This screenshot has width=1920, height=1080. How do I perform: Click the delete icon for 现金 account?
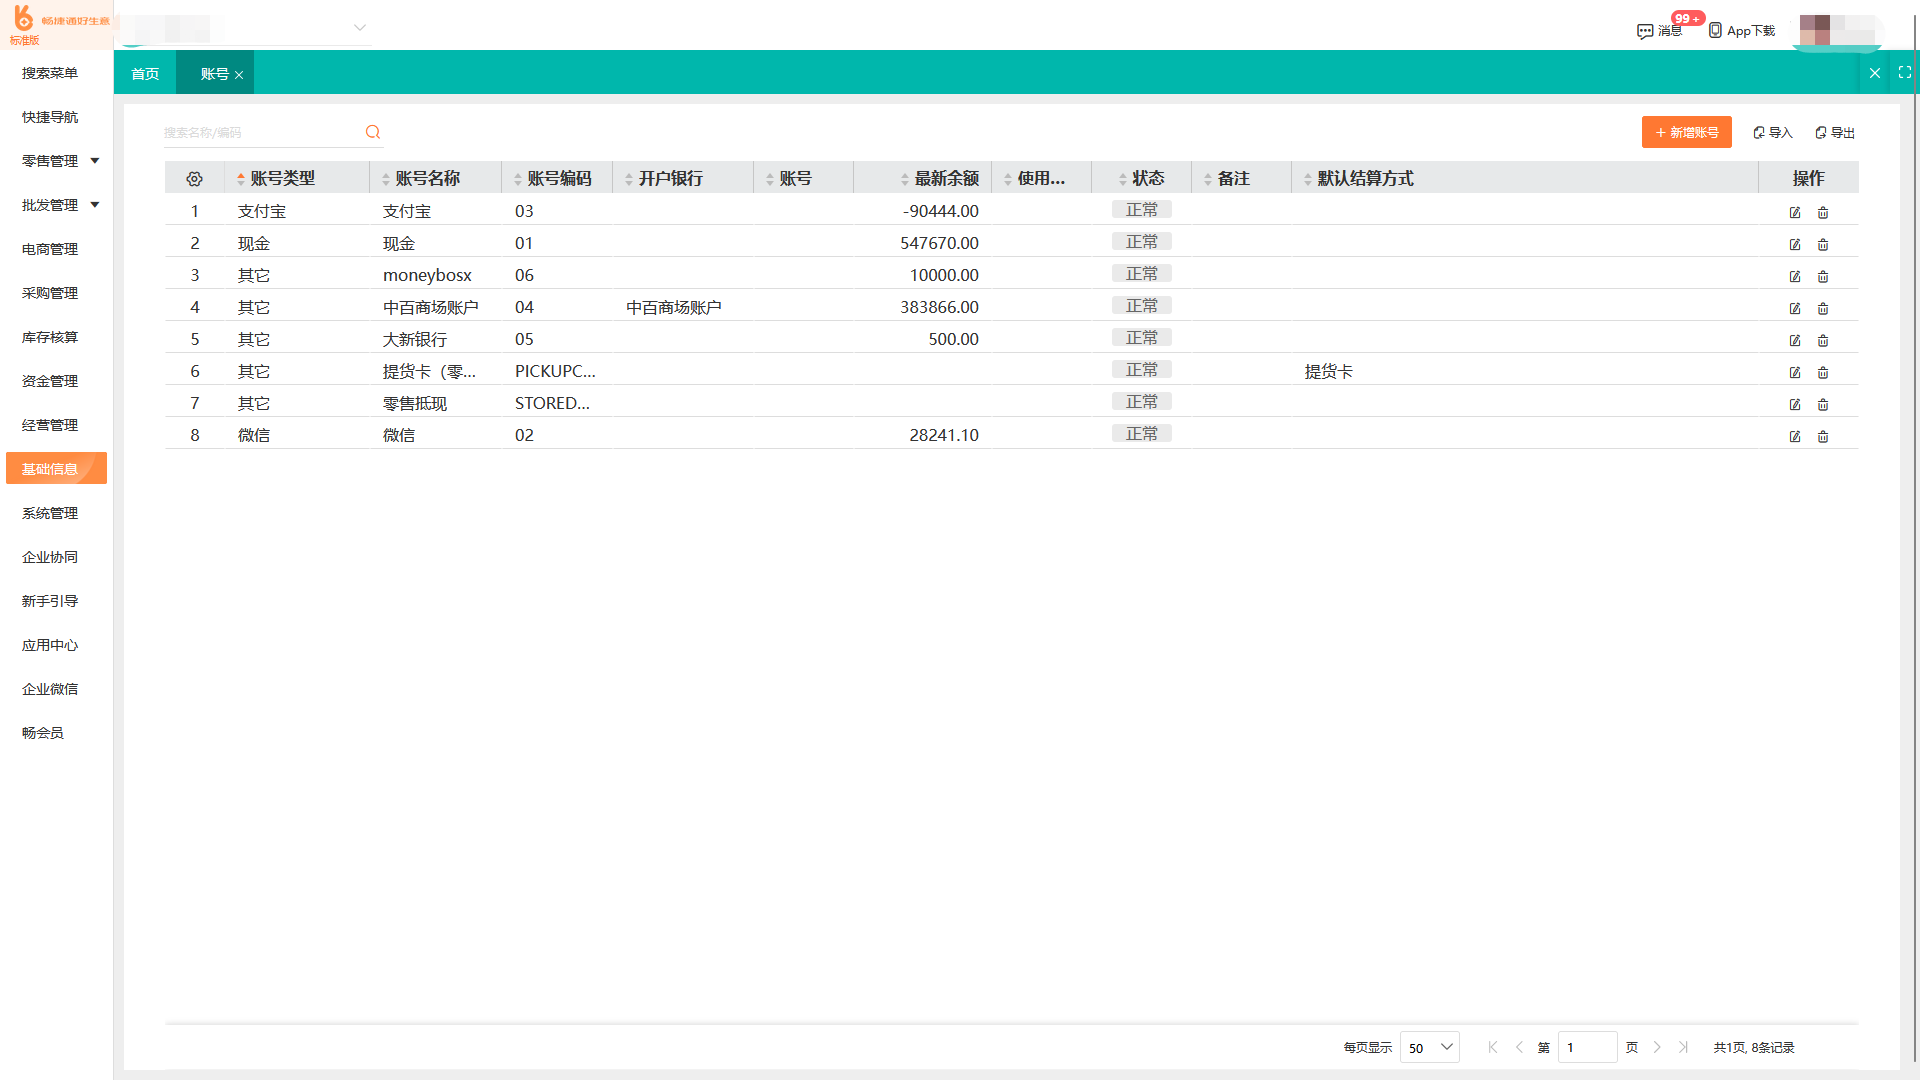(1824, 244)
